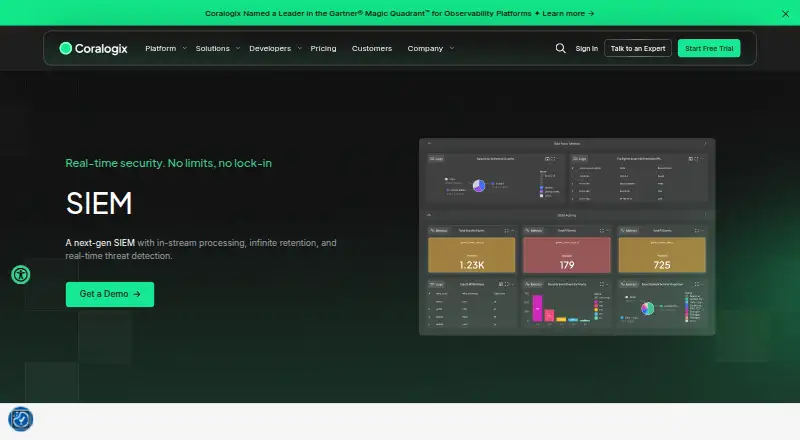Open the Company menu item
800x440 pixels.
[x=425, y=48]
